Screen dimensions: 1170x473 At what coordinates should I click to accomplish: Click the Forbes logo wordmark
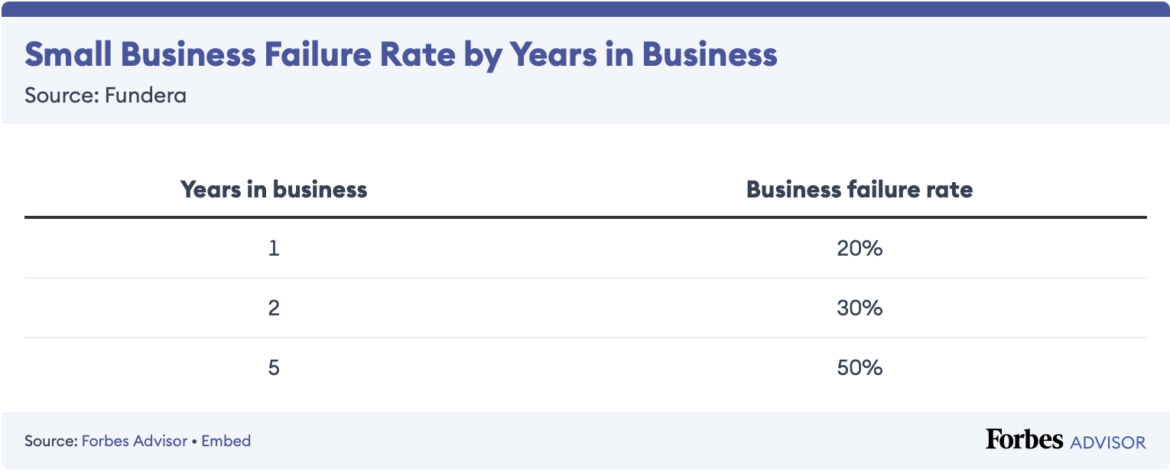[1023, 440]
